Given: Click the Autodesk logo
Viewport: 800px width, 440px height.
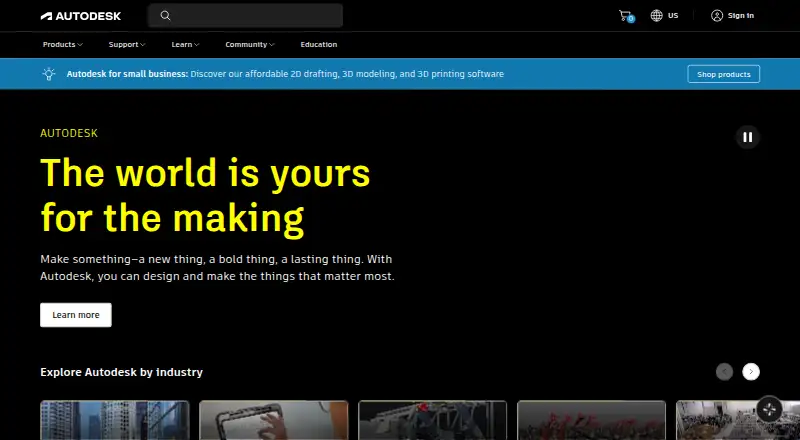Looking at the screenshot, I should [x=81, y=16].
